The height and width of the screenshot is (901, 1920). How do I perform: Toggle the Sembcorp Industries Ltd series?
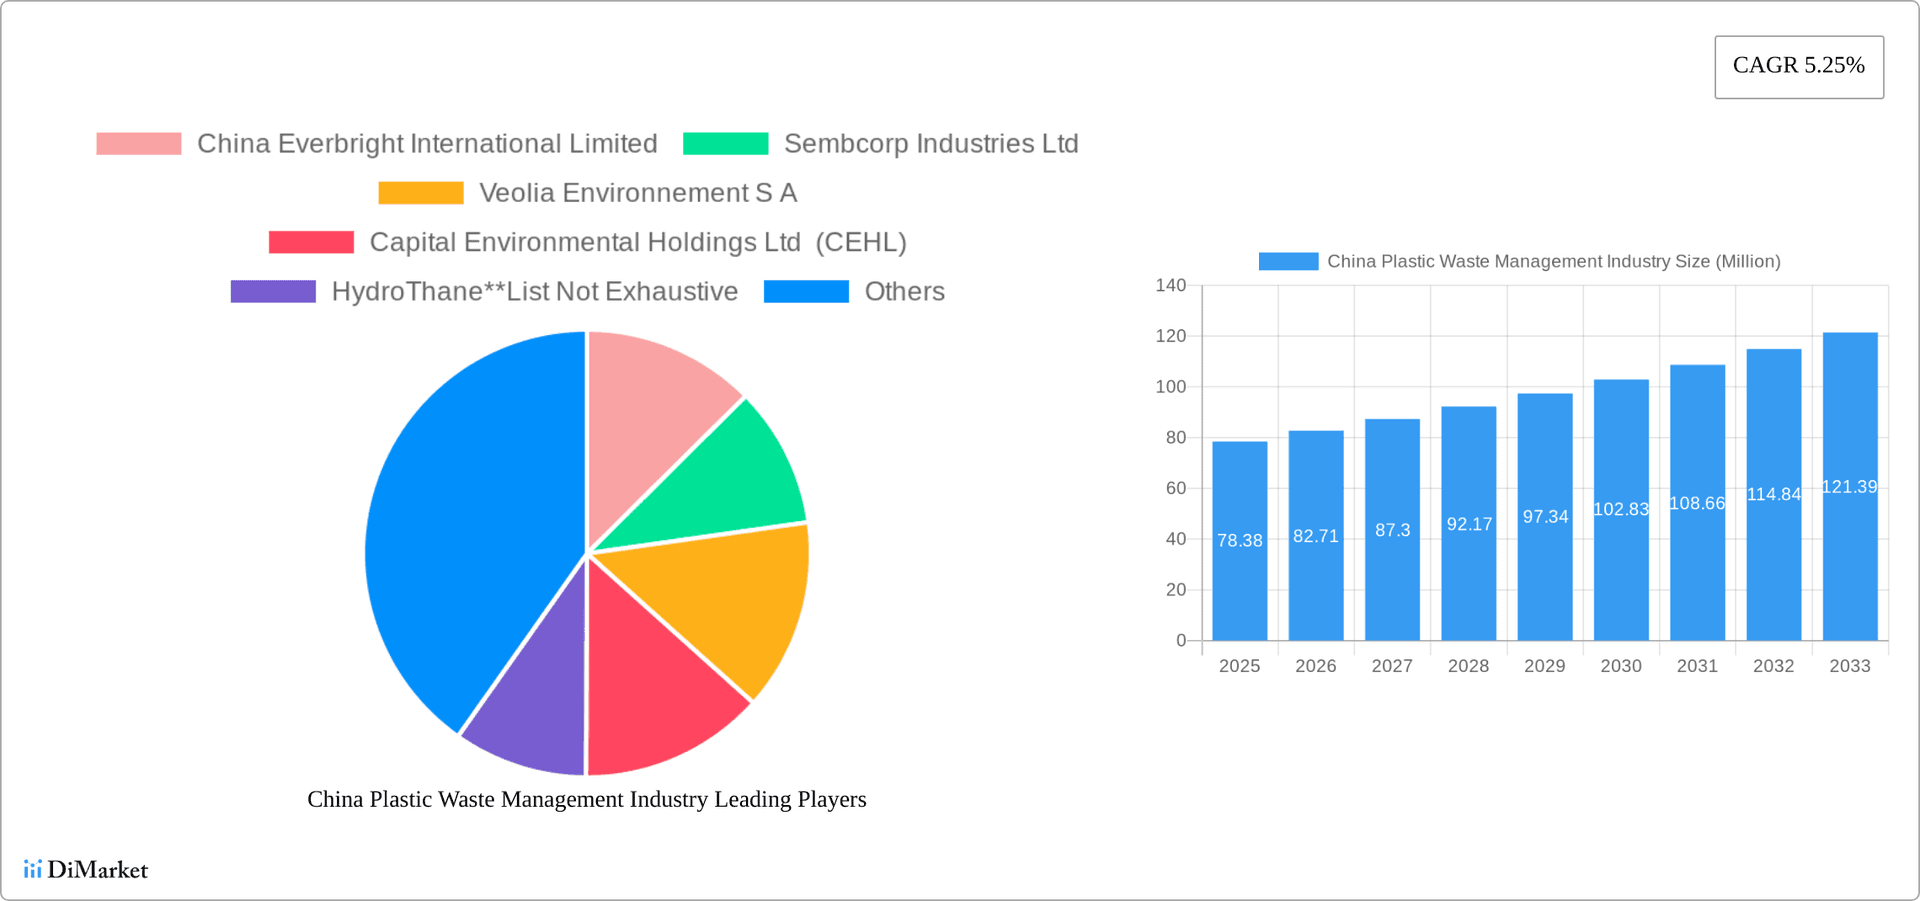pyautogui.click(x=932, y=143)
